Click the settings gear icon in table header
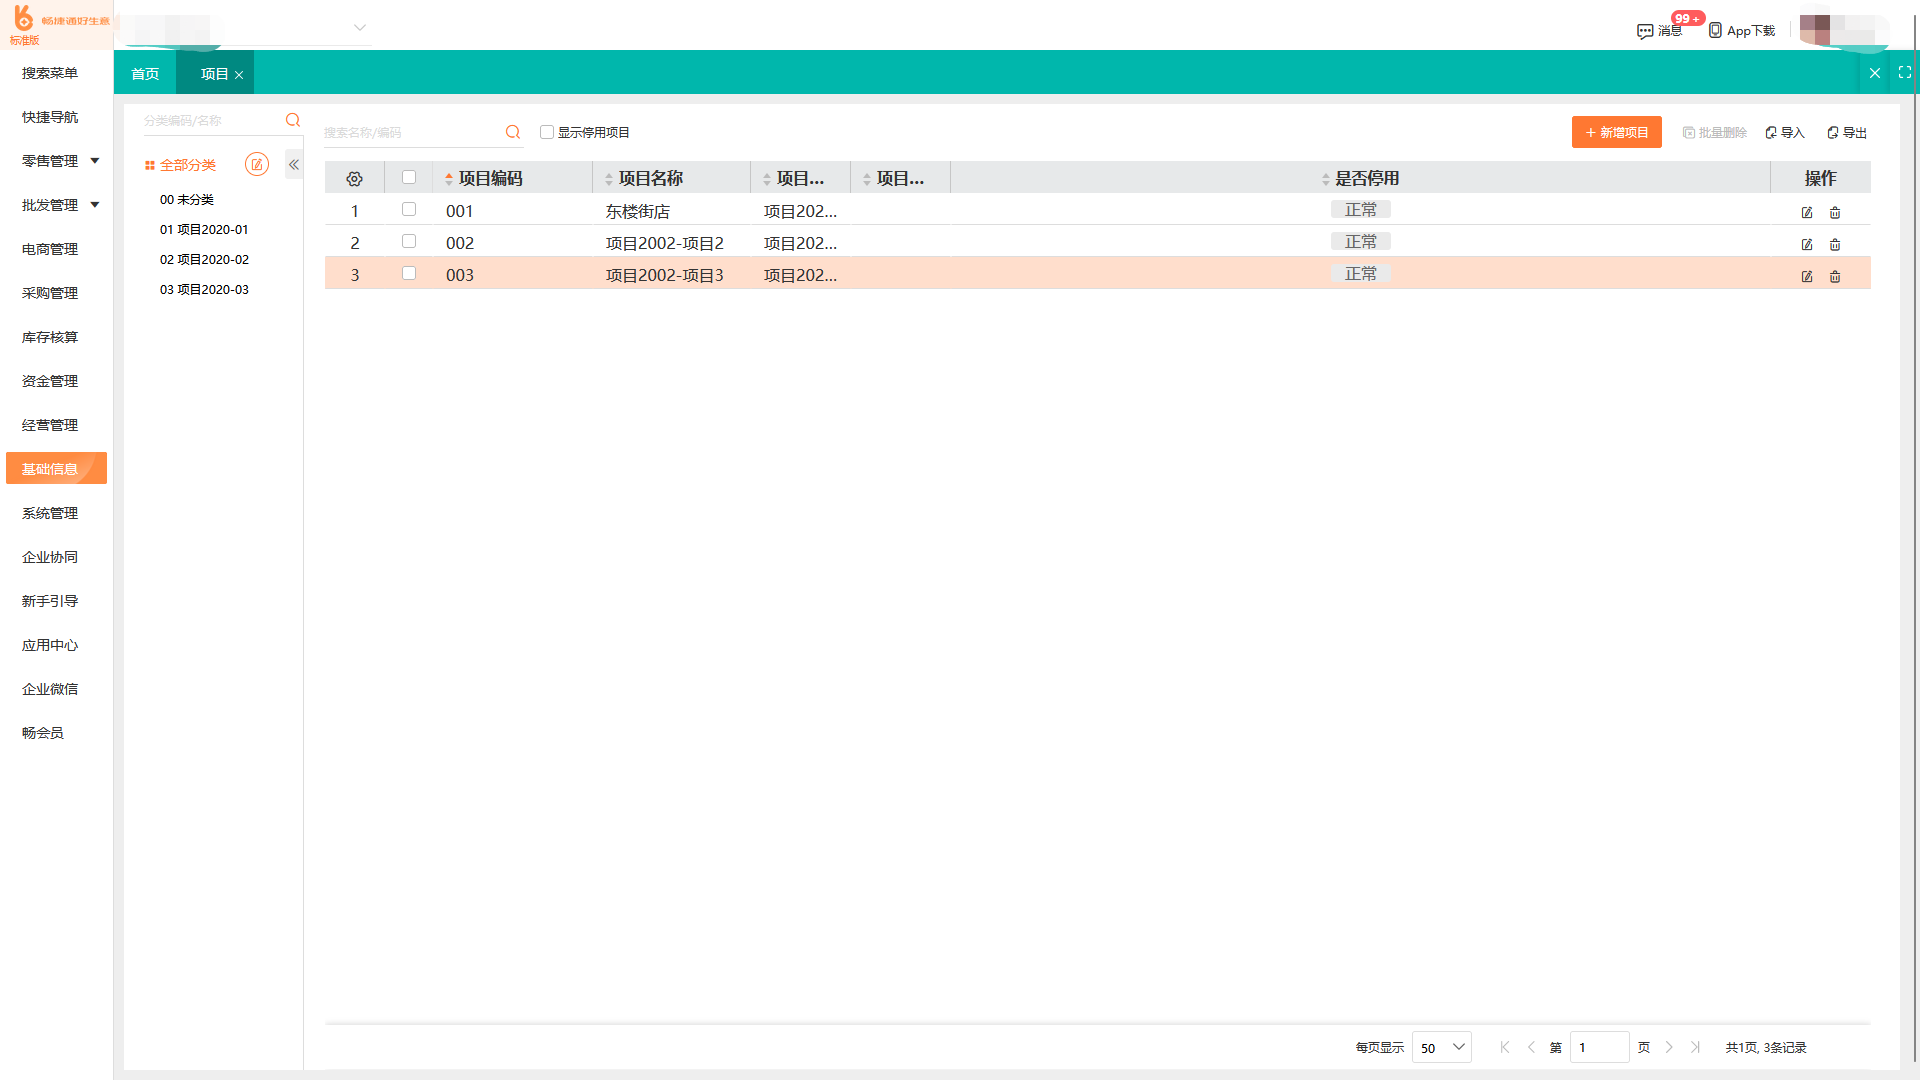This screenshot has width=1920, height=1080. (353, 178)
